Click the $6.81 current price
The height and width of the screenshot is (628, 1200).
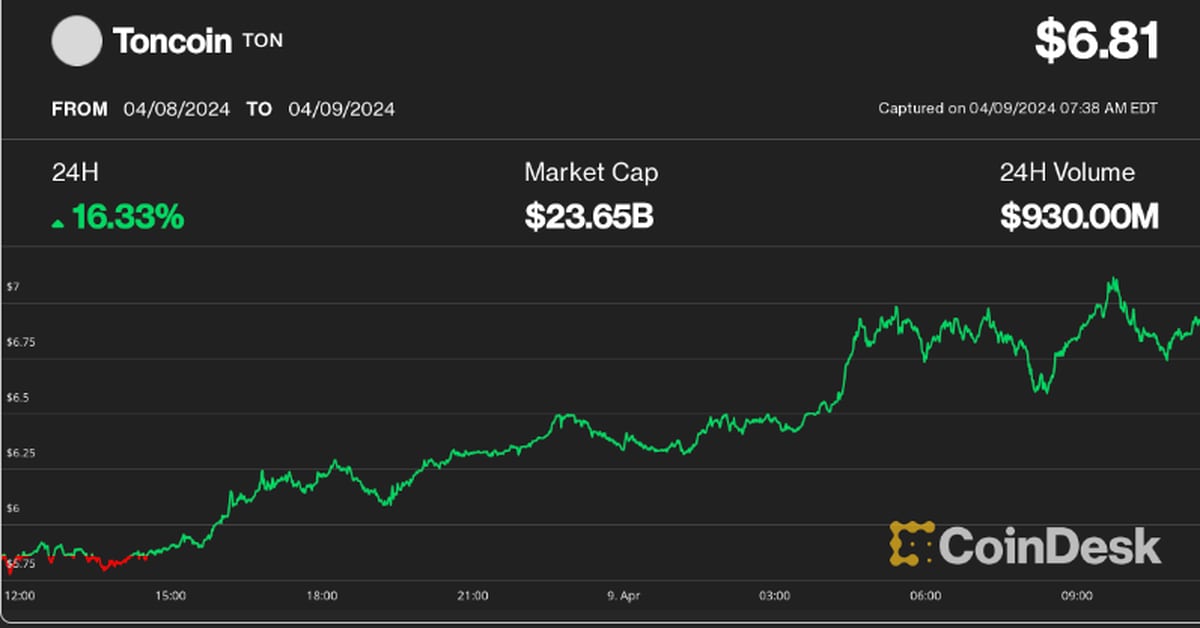[1096, 42]
